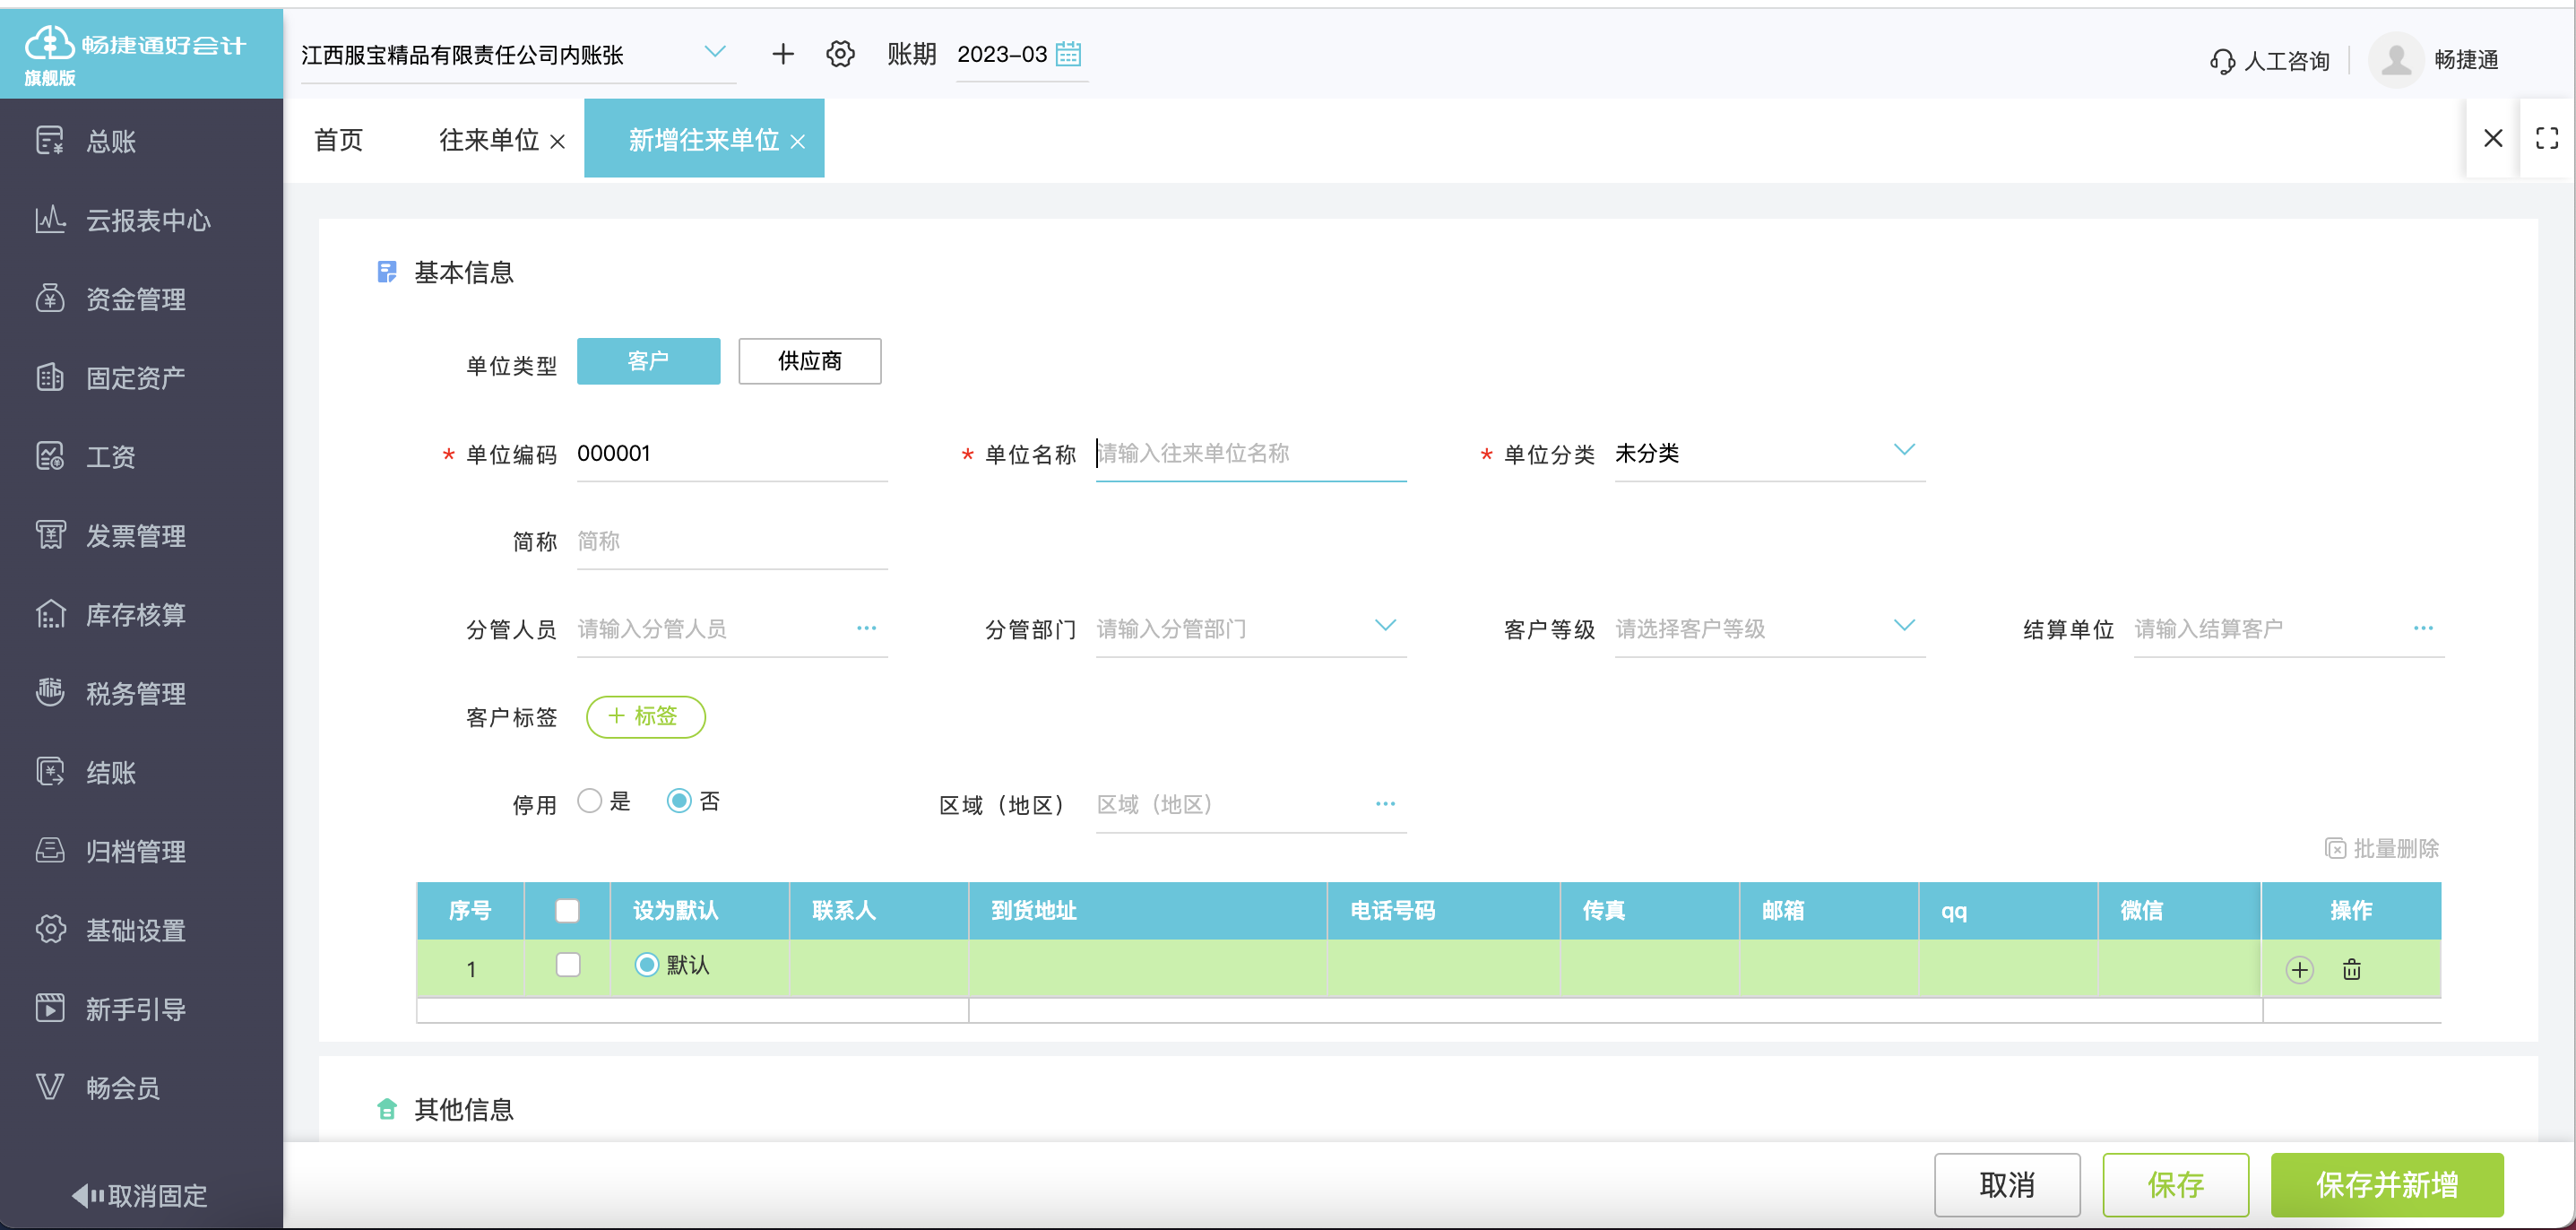Navigate to 发票管理 module
The height and width of the screenshot is (1230, 2576).
tap(140, 535)
